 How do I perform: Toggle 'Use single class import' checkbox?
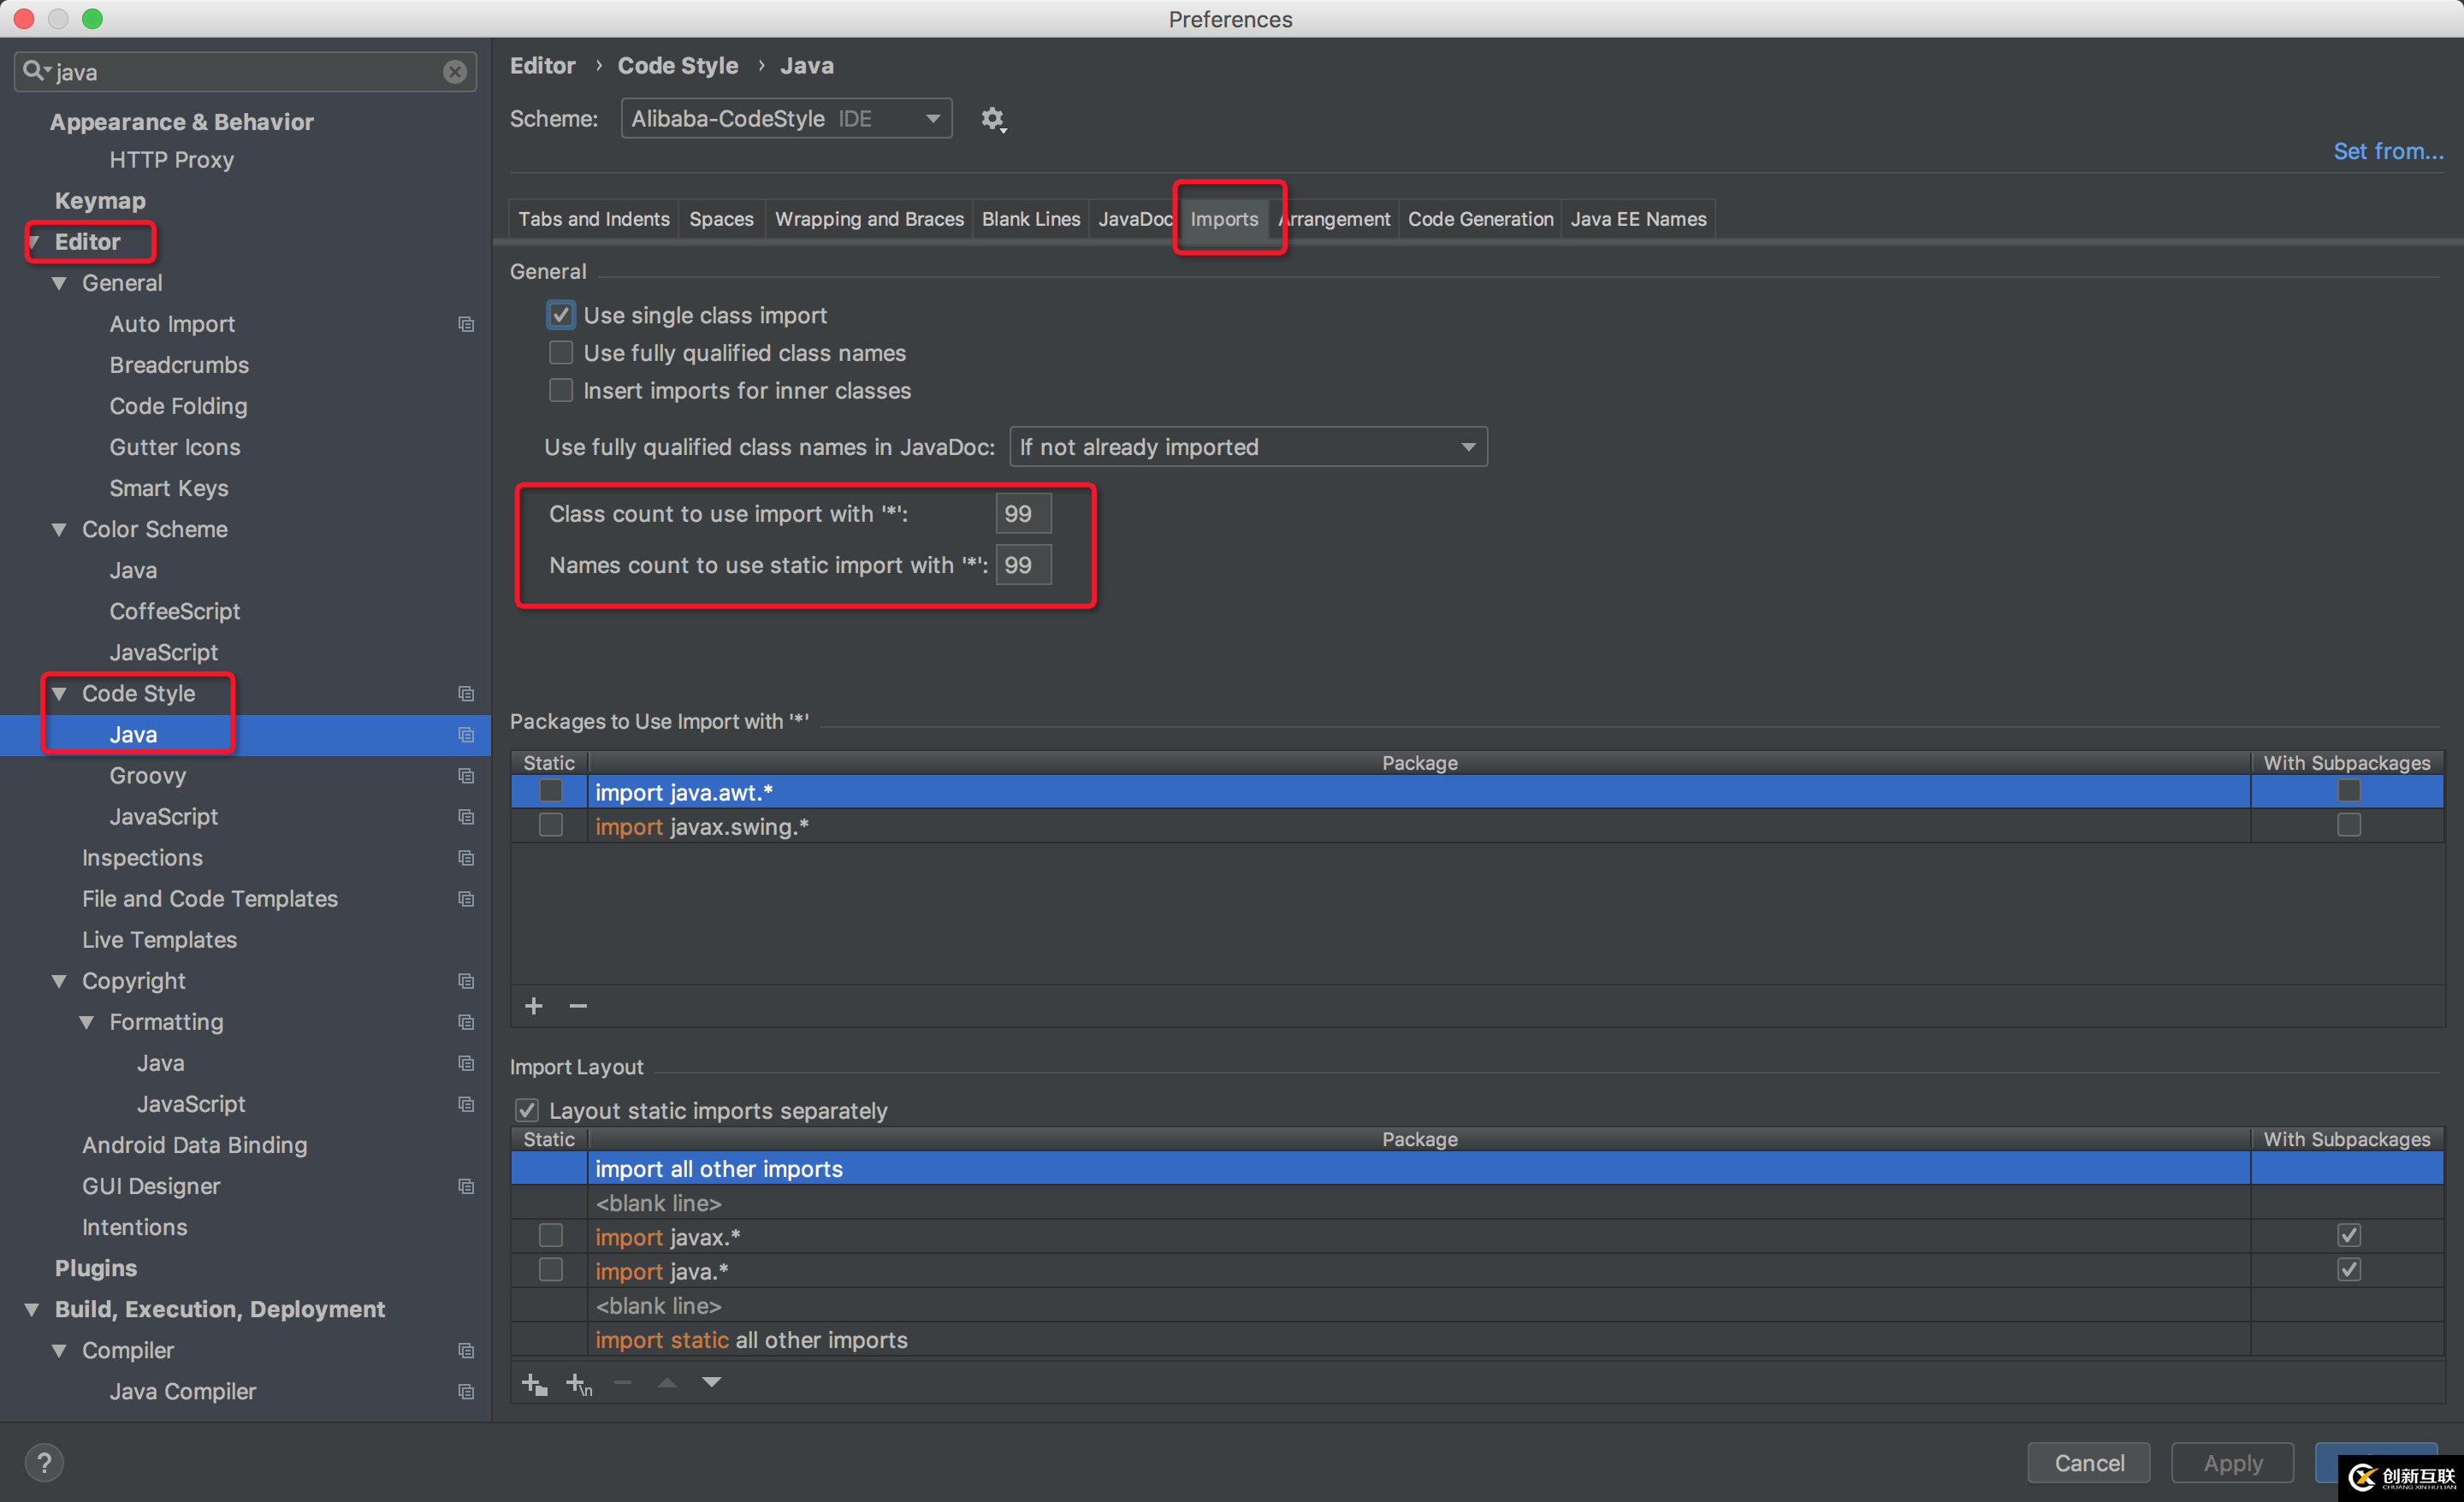[560, 315]
